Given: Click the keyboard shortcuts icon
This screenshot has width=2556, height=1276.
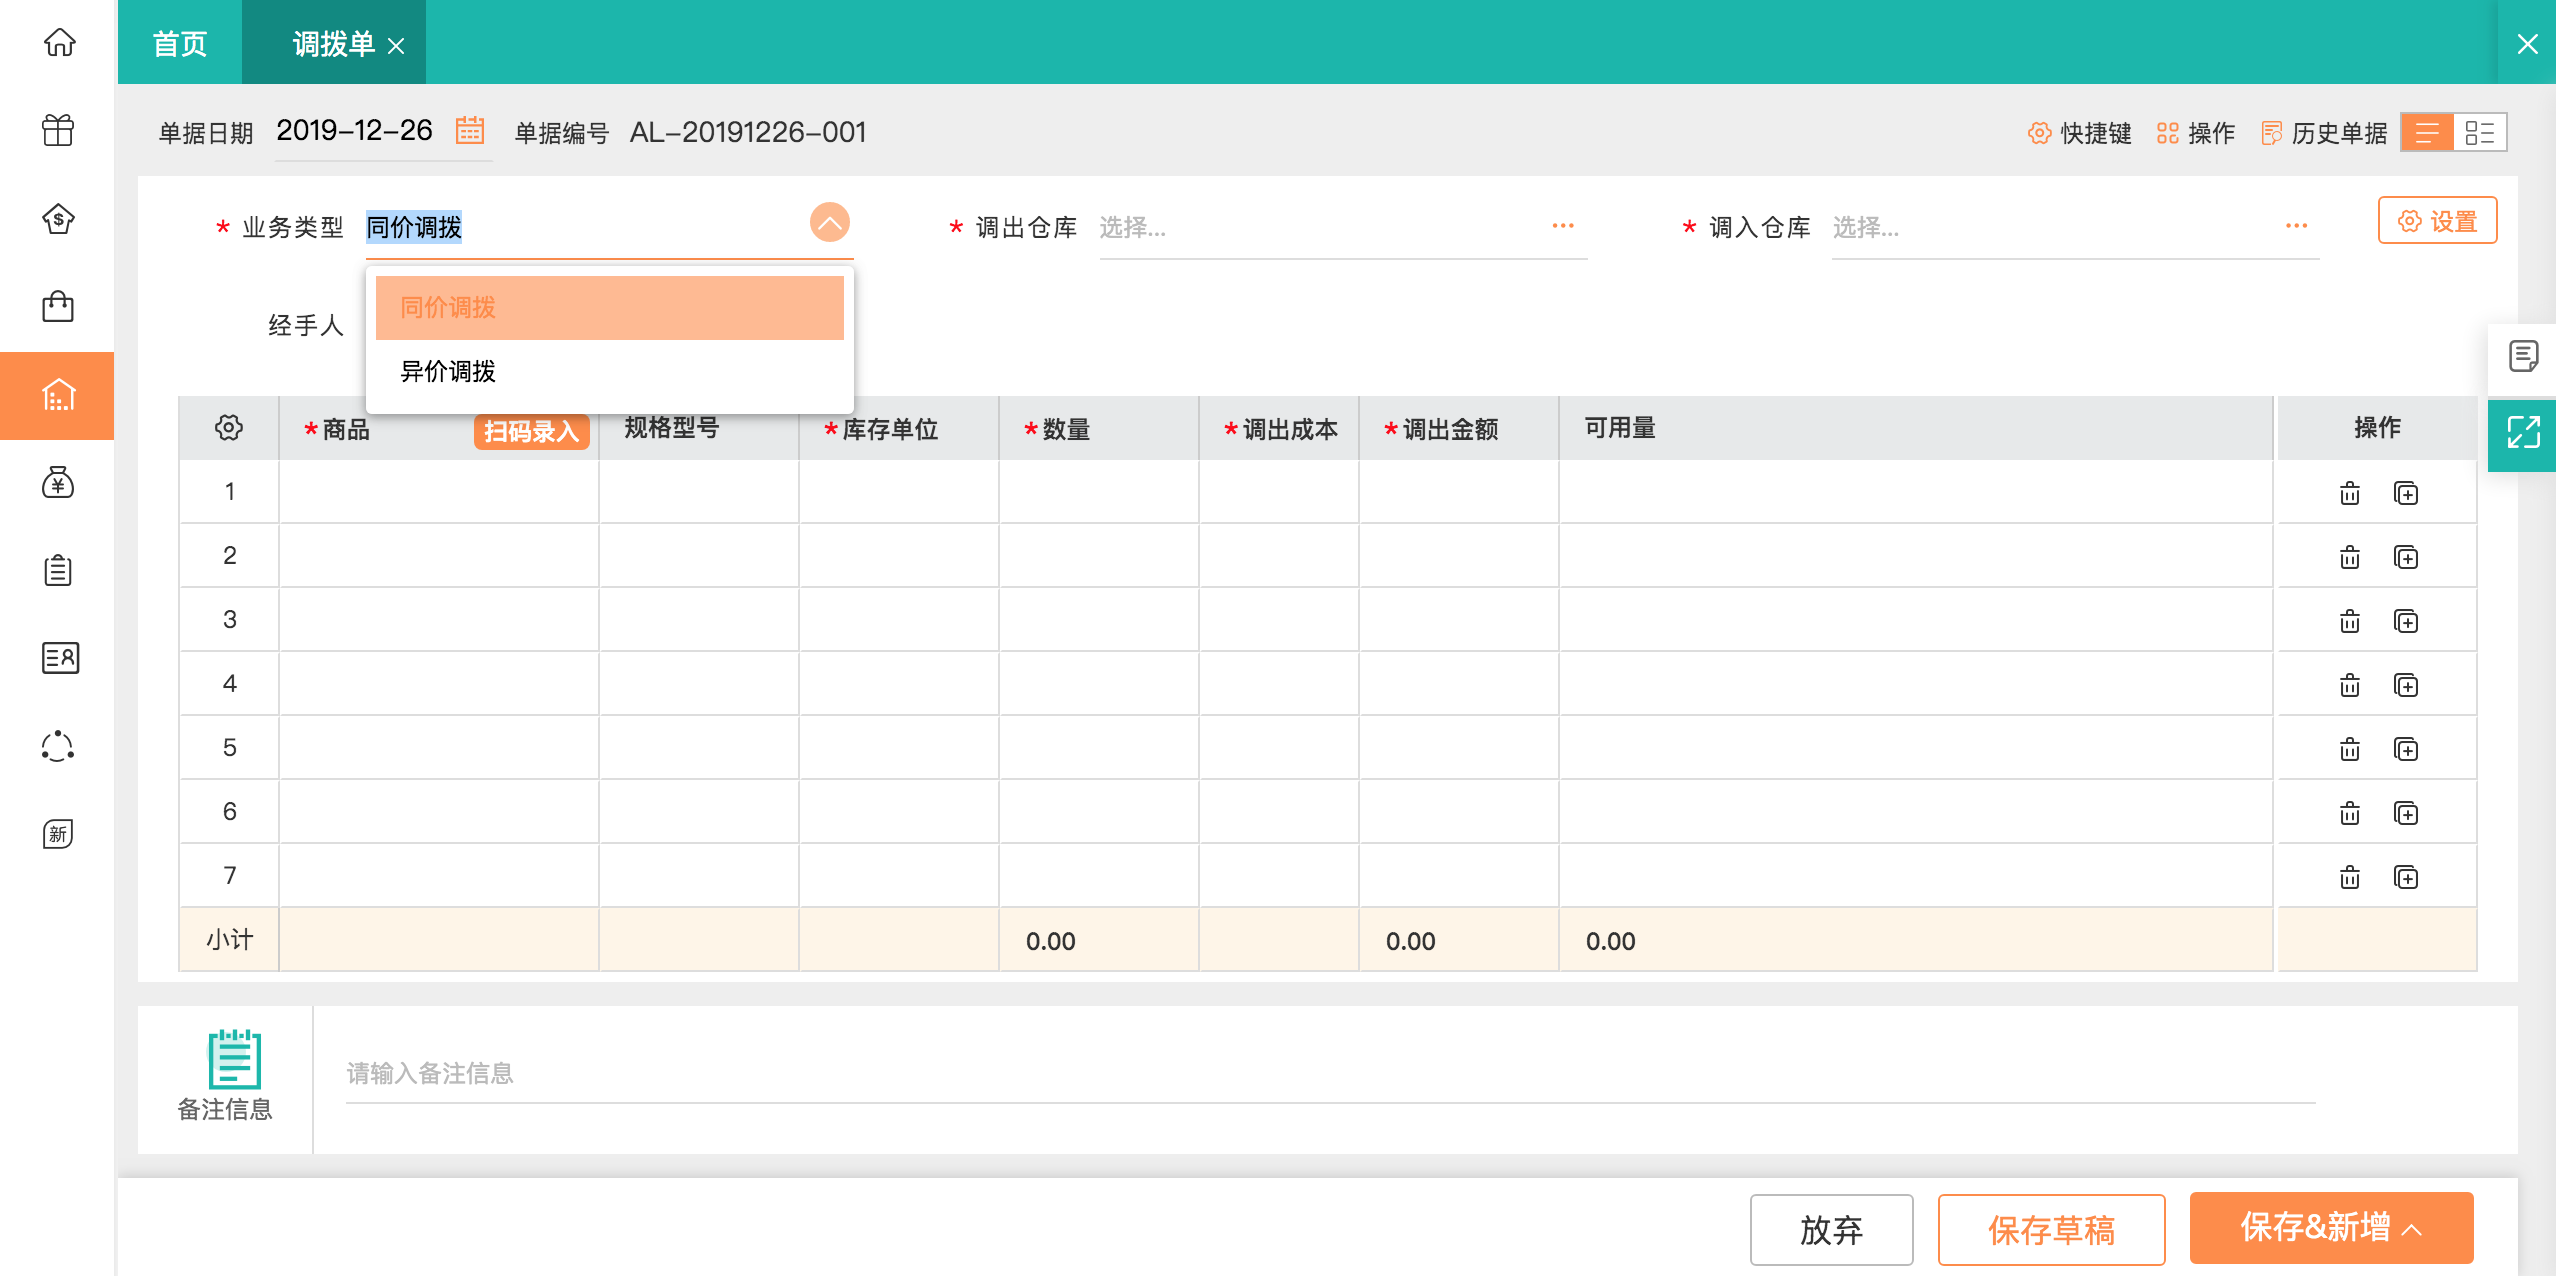Looking at the screenshot, I should (x=2041, y=134).
